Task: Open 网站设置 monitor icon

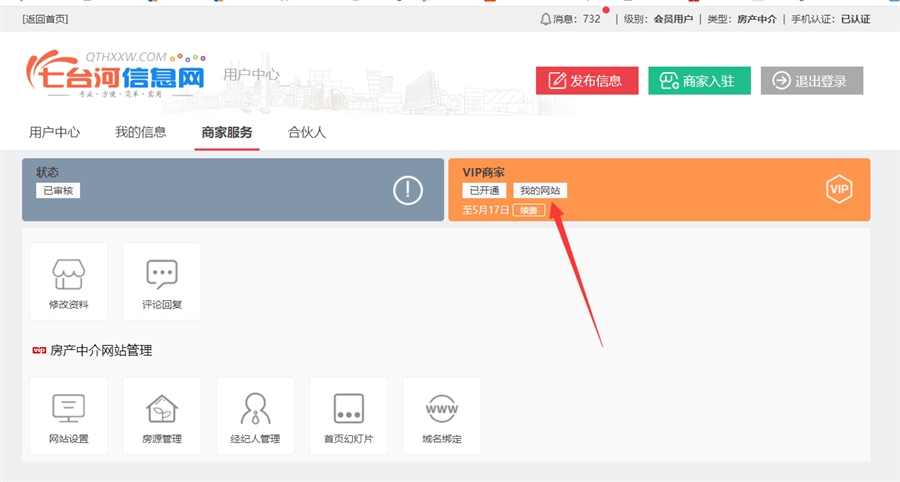Action: point(68,409)
